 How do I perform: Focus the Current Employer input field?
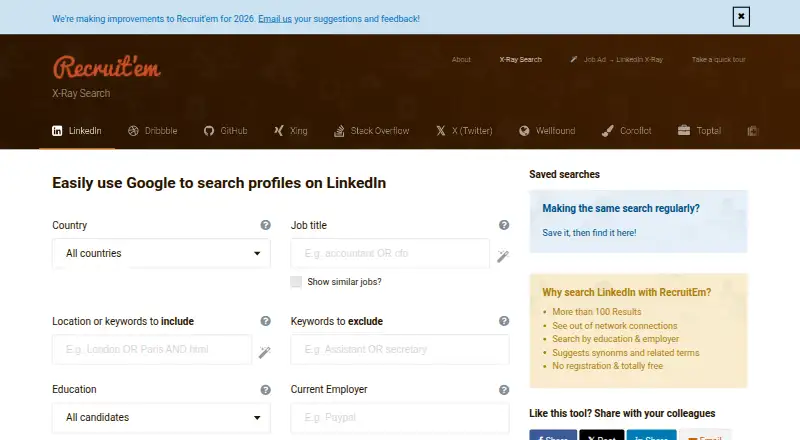(400, 418)
